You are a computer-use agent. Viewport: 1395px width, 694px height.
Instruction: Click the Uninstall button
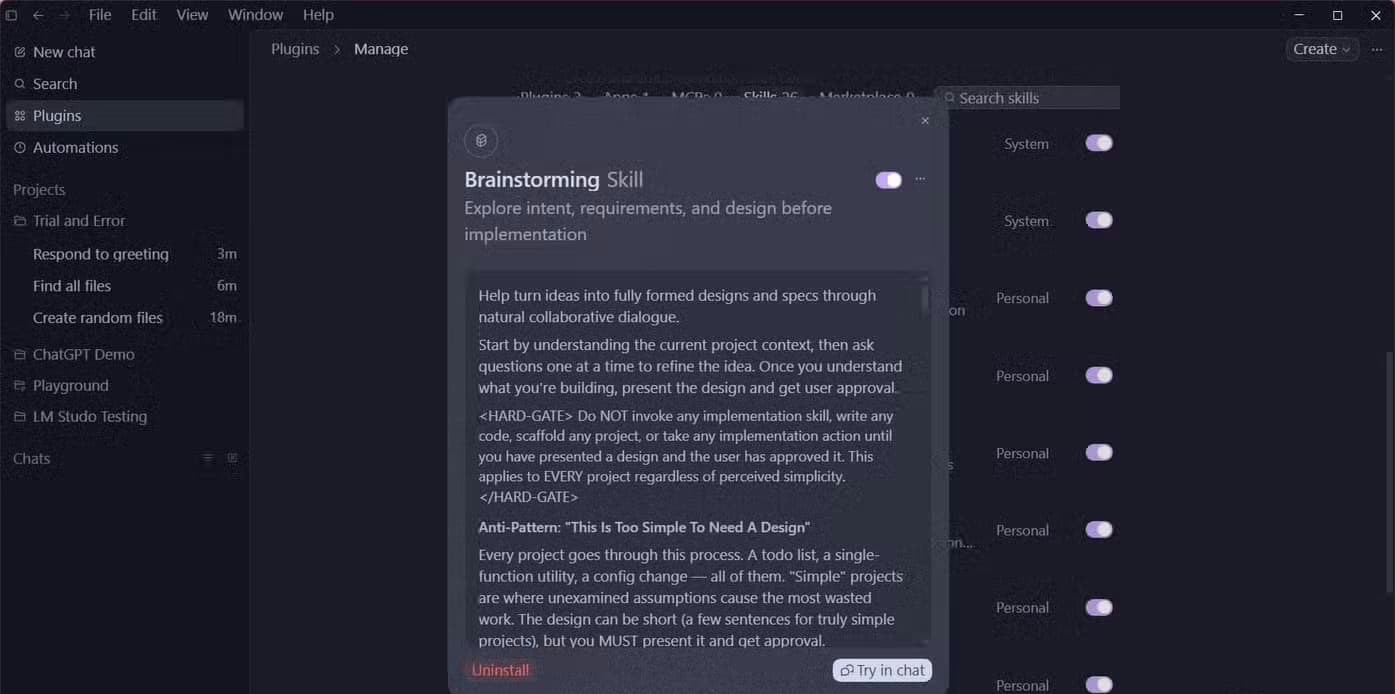(500, 670)
